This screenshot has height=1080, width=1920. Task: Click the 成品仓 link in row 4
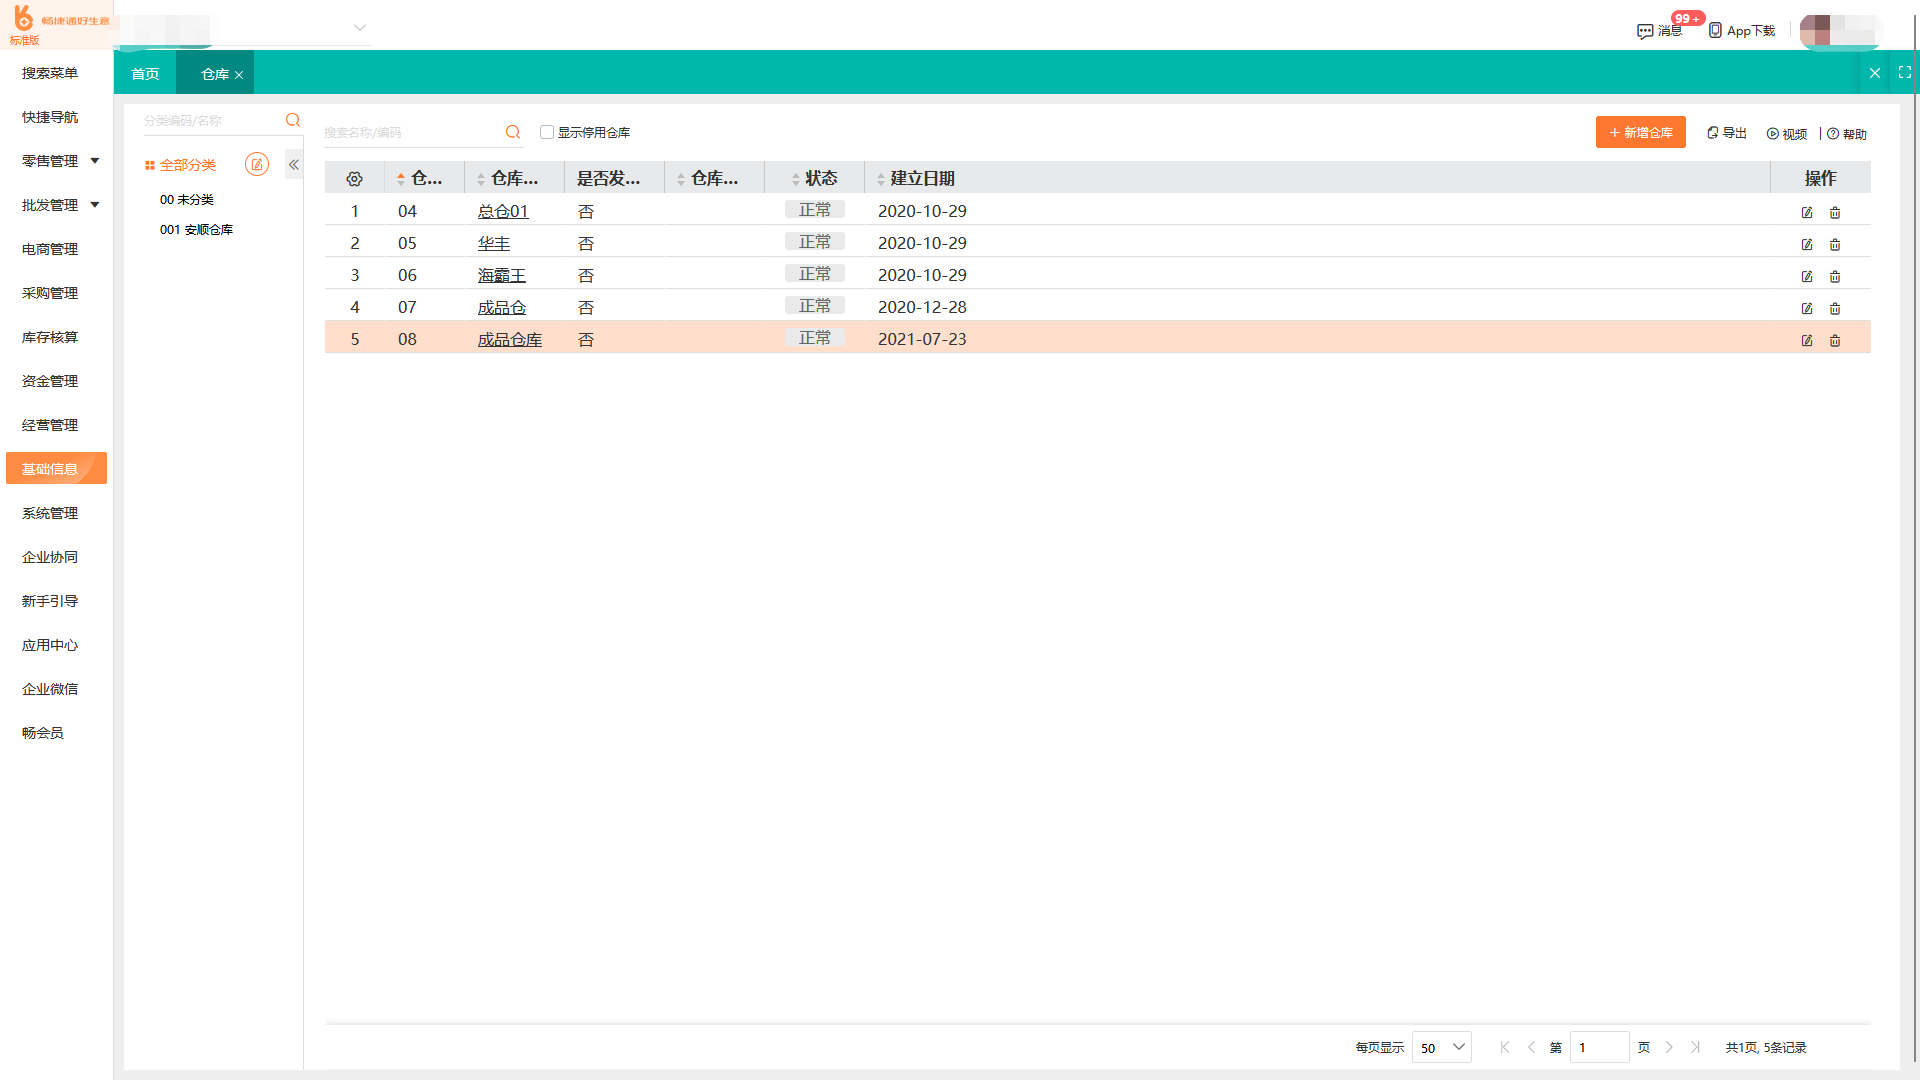tap(501, 307)
